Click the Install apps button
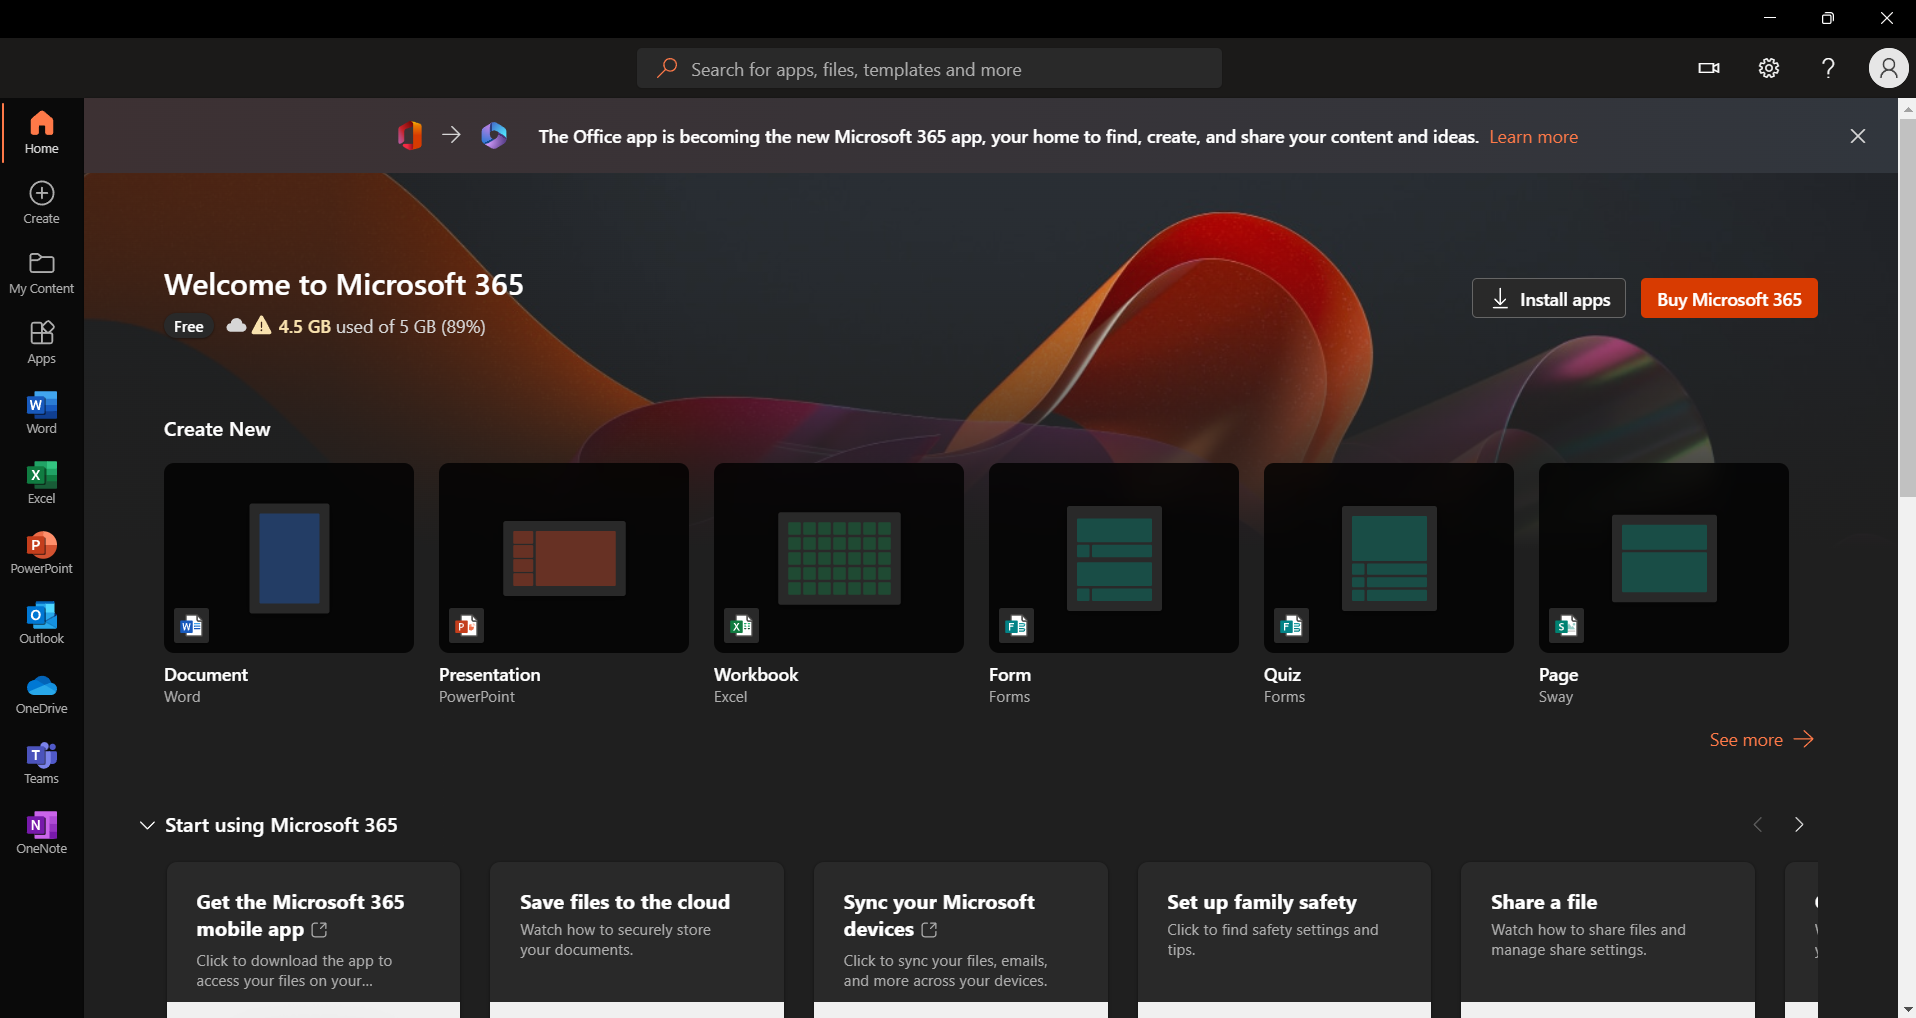This screenshot has width=1916, height=1018. point(1548,298)
